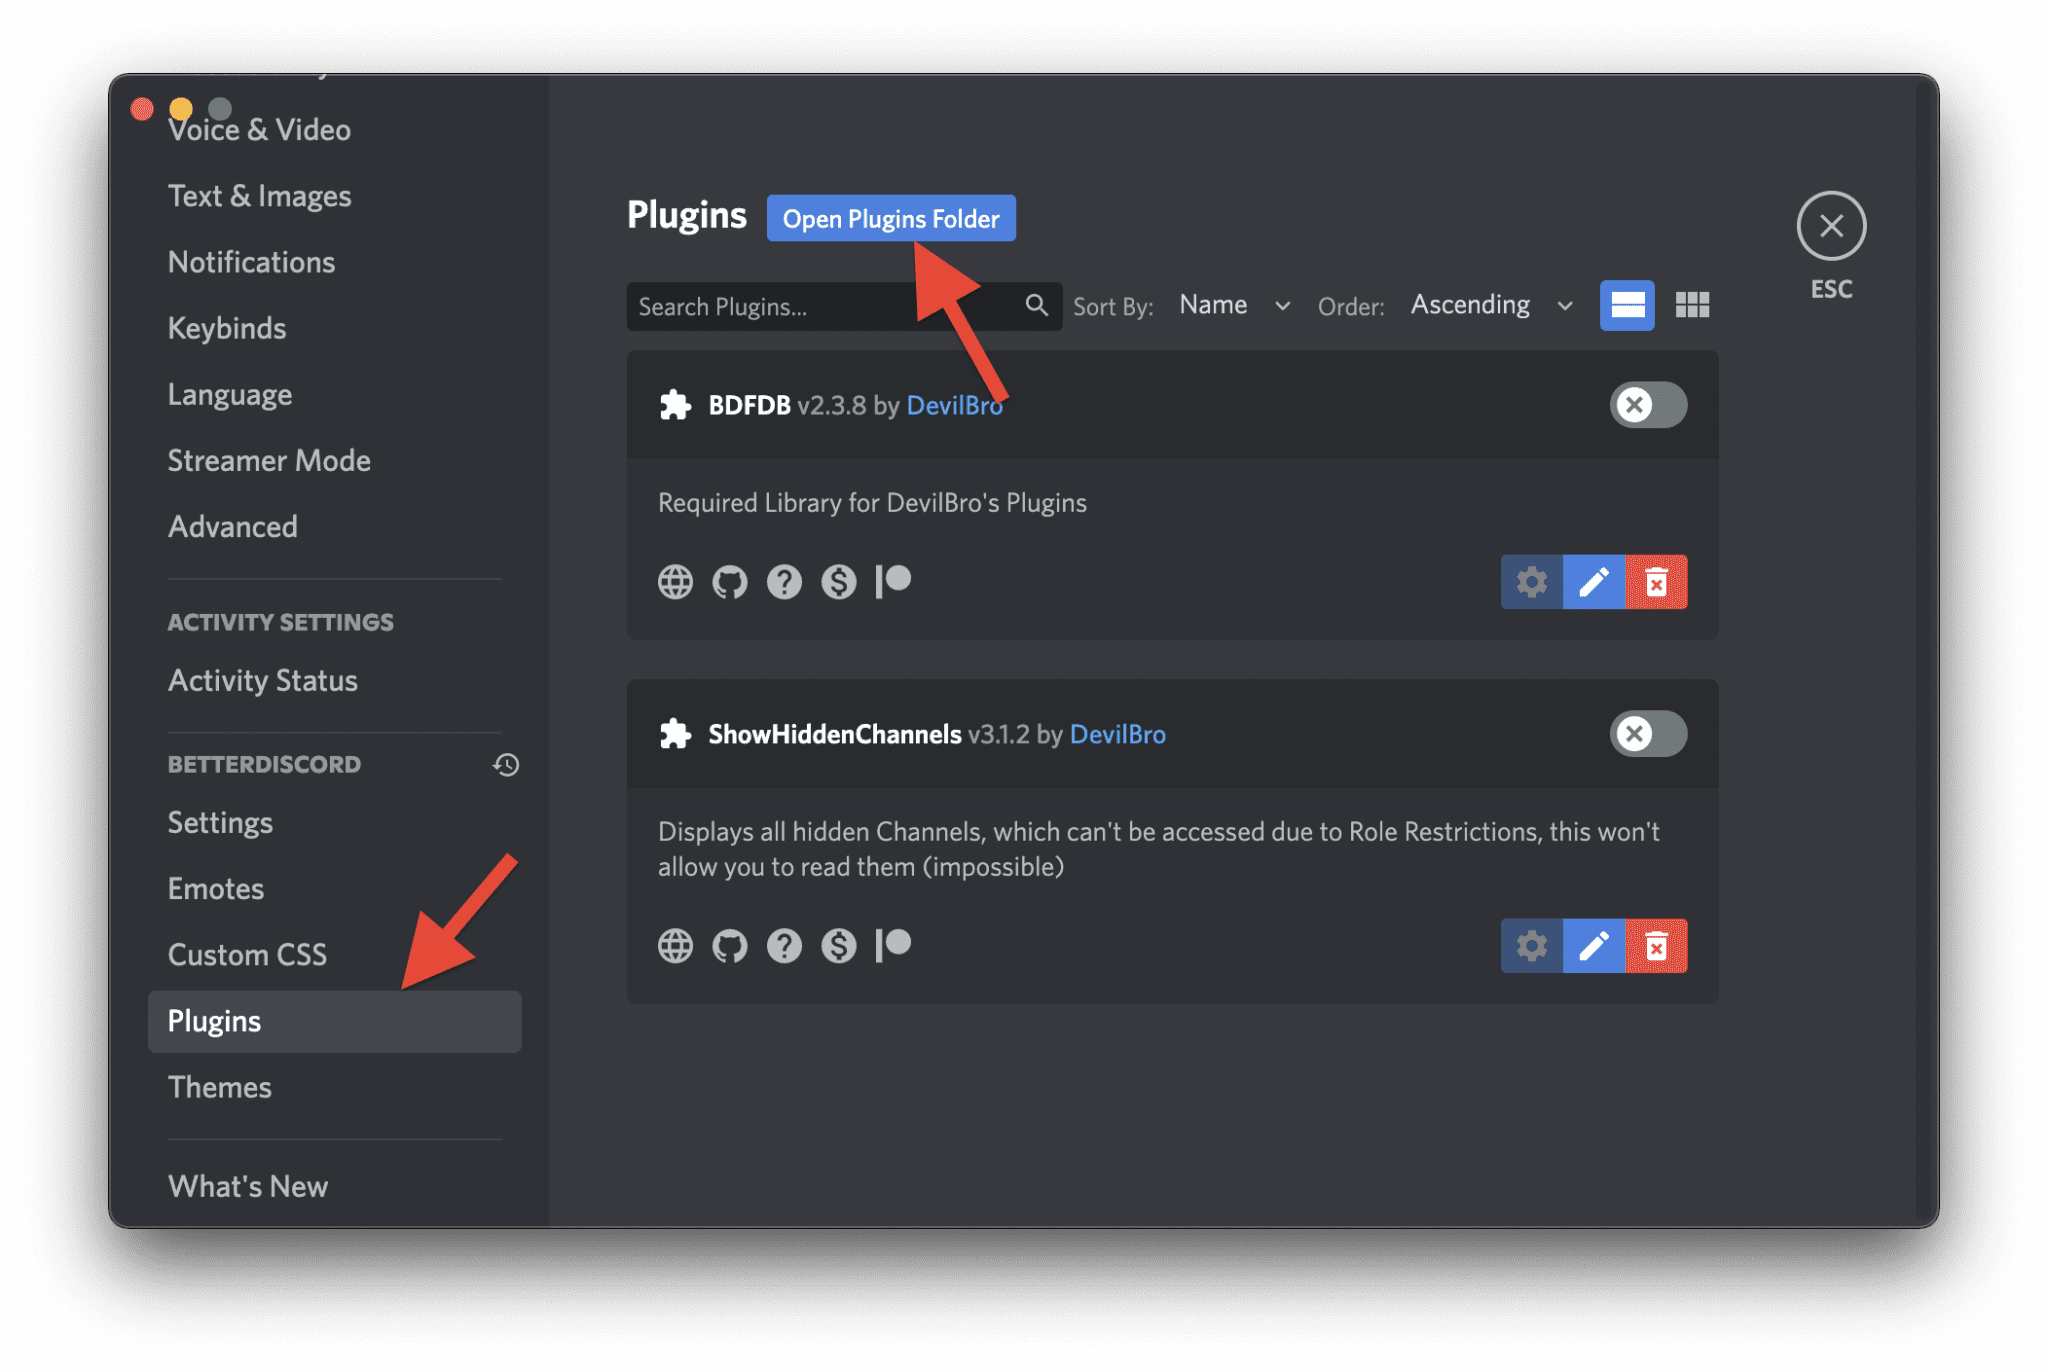Open DevilBro author link on ShowHiddenChannels

(1117, 734)
